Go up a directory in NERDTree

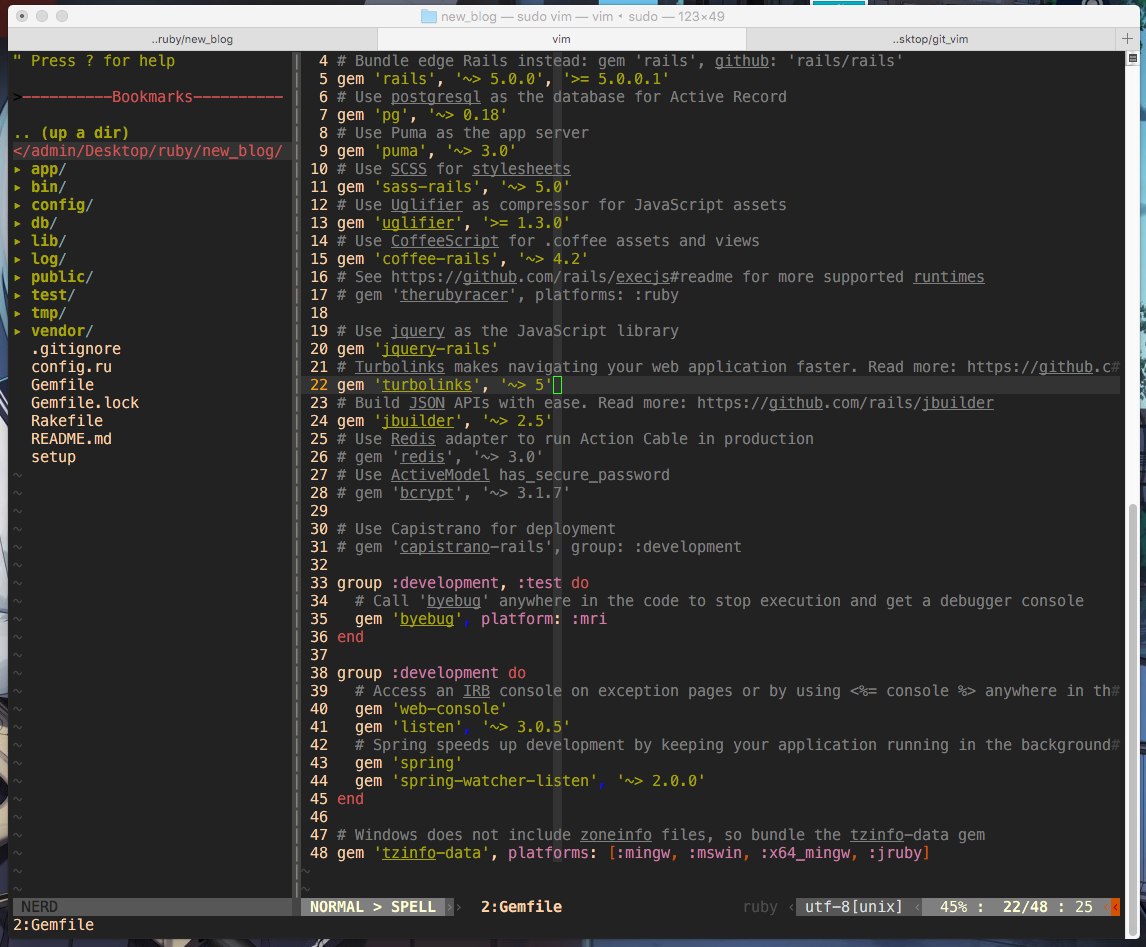(x=70, y=133)
